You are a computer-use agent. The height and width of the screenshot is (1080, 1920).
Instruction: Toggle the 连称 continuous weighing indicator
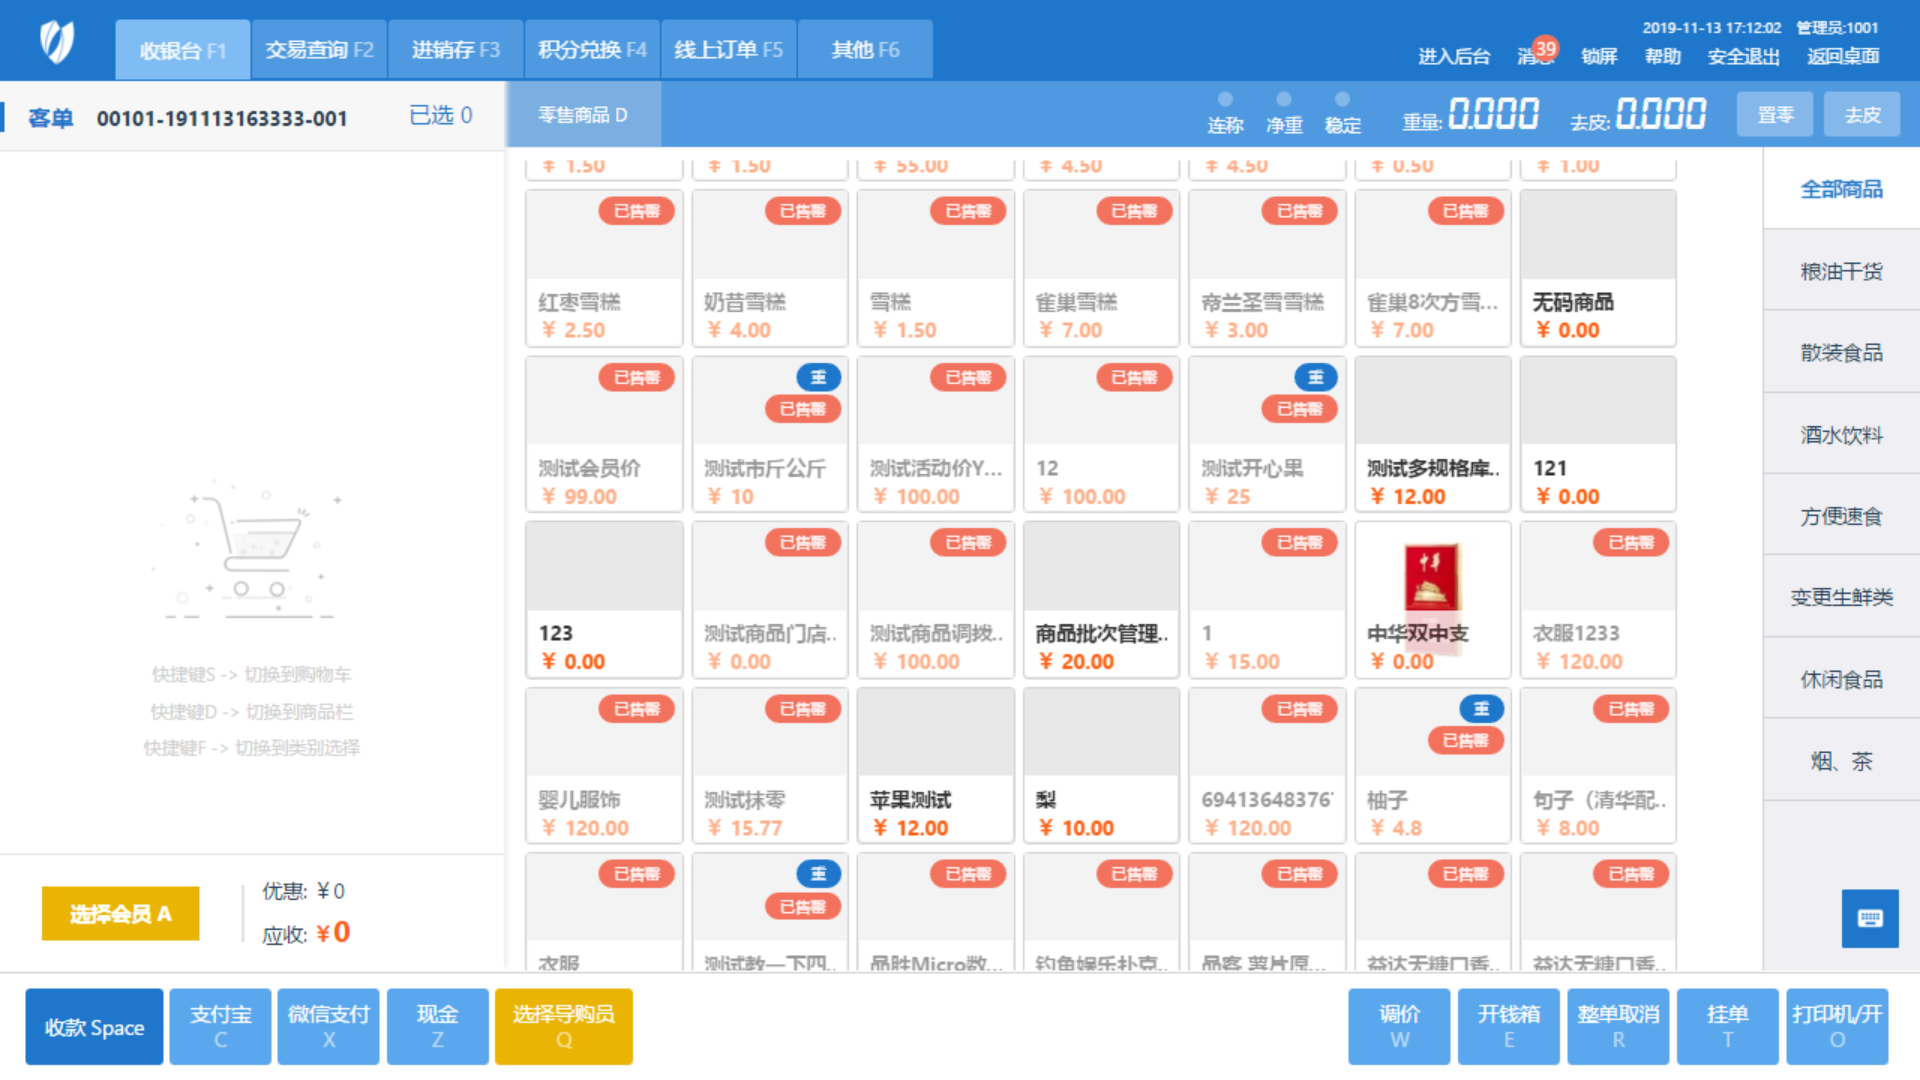pos(1225,114)
